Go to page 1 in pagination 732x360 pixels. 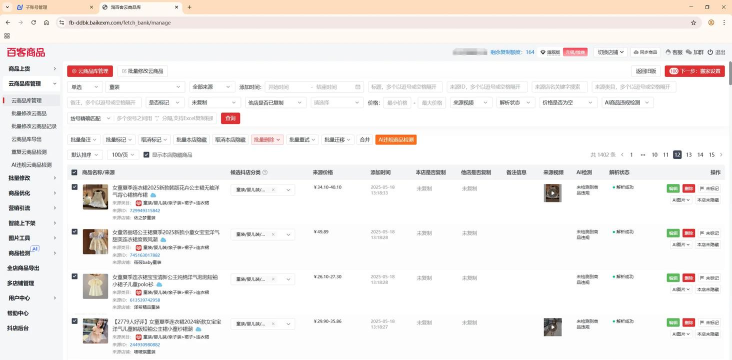coord(631,155)
